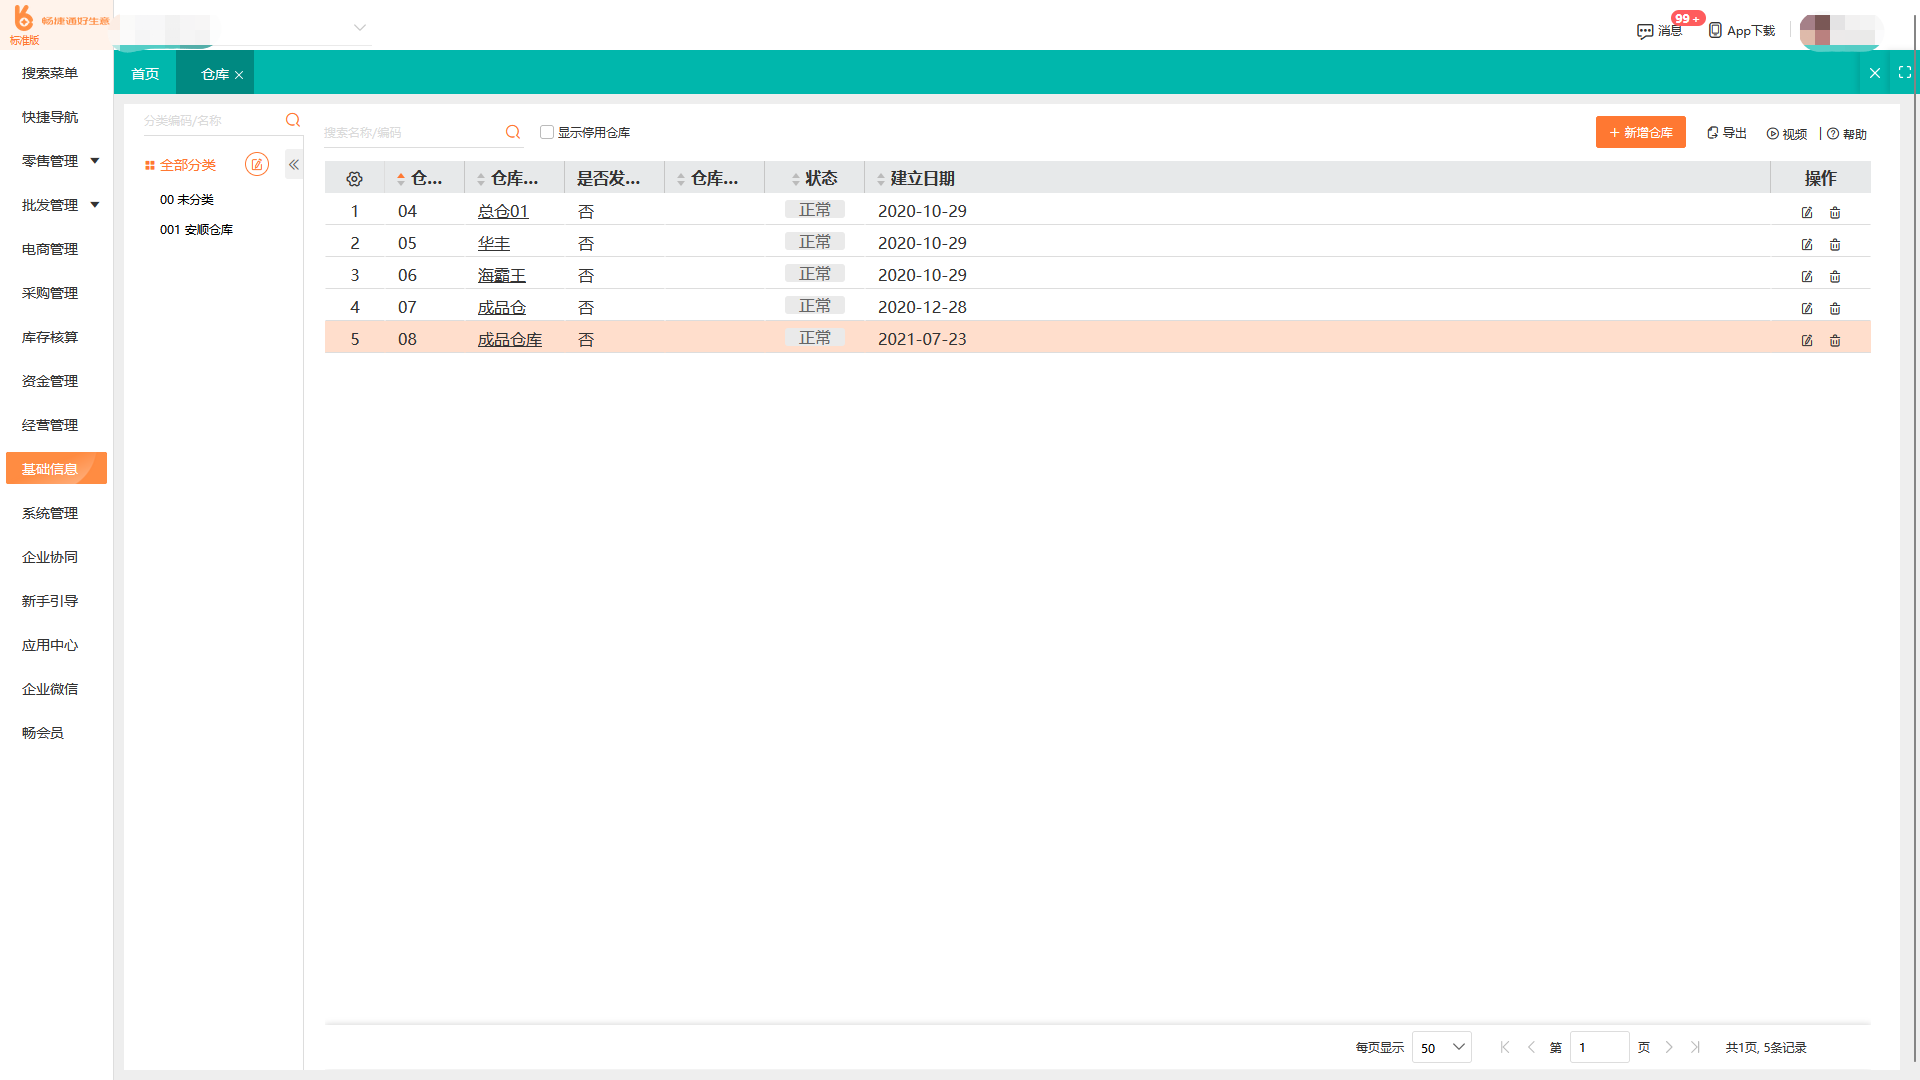1920x1080 pixels.
Task: Click next page navigation arrow
Action: [1668, 1046]
